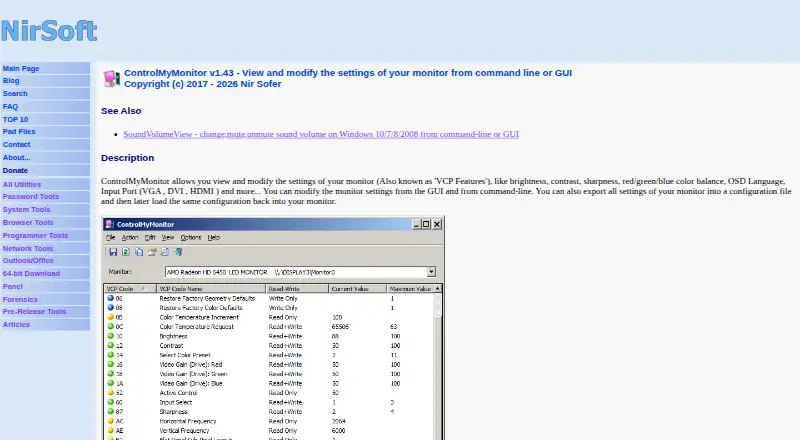The image size is (800, 440).
Task: Click the VCP Code Name column header
Action: click(x=211, y=289)
